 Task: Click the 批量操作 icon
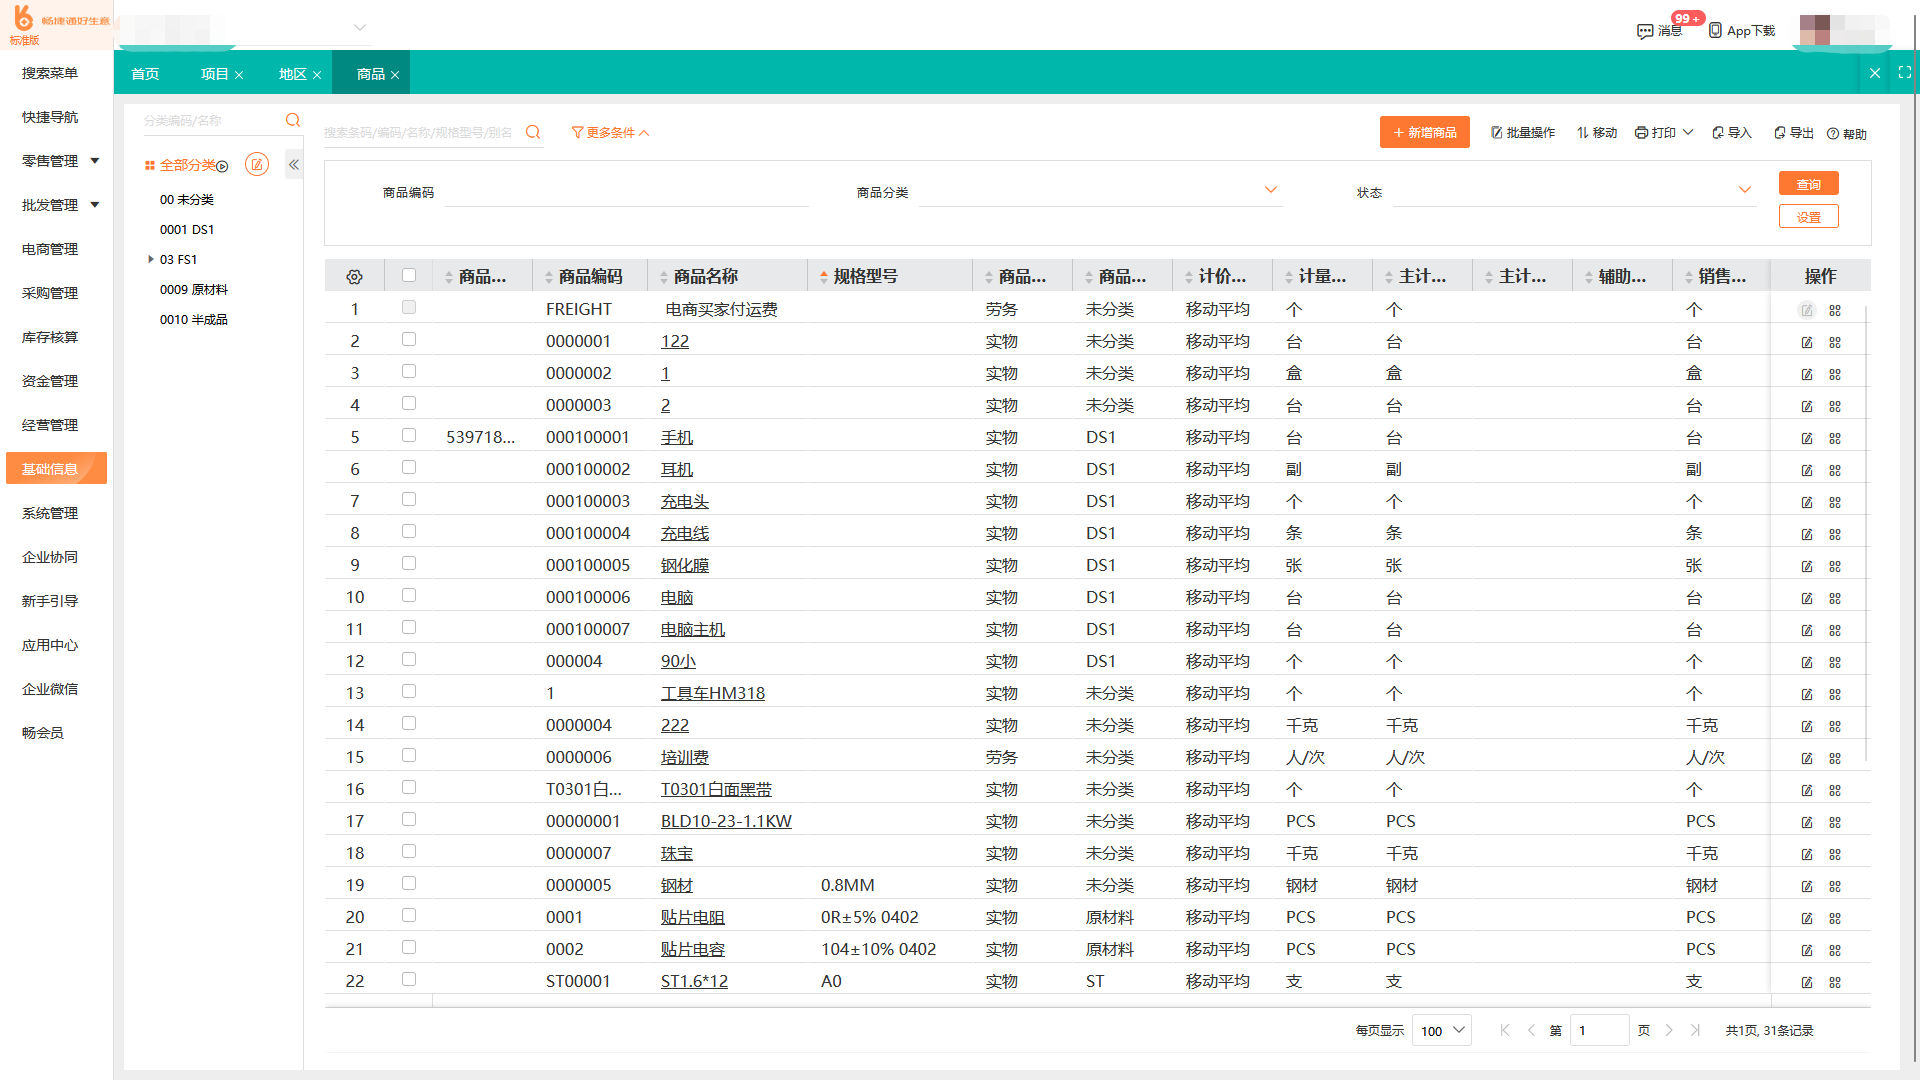[1490, 132]
